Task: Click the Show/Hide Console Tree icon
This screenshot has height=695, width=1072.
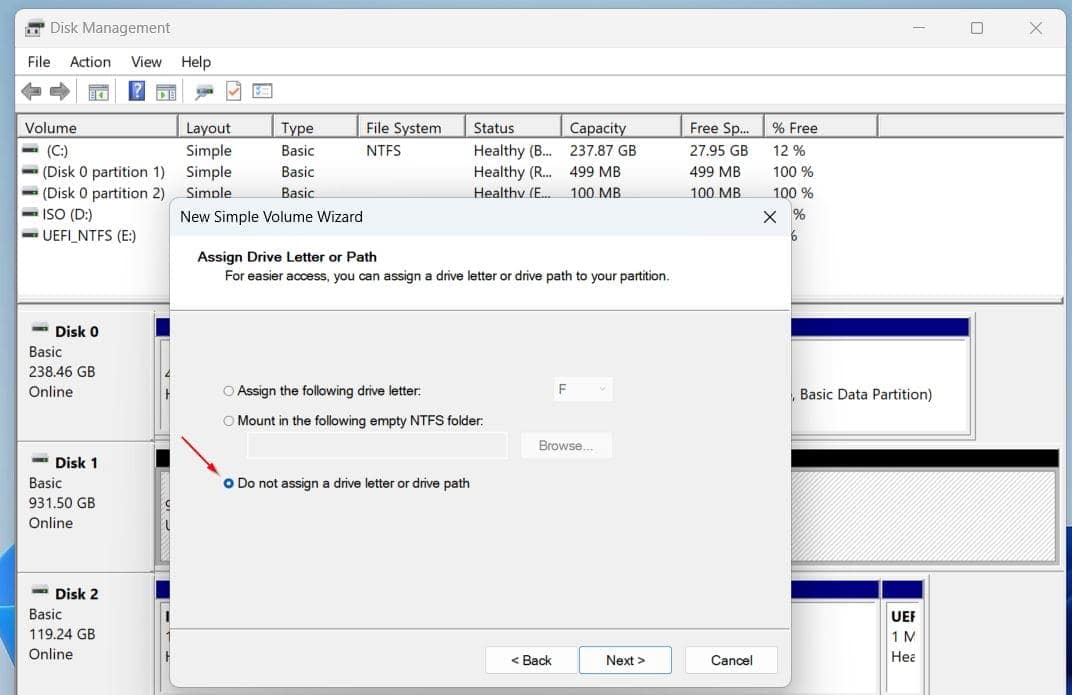Action: 98,91
